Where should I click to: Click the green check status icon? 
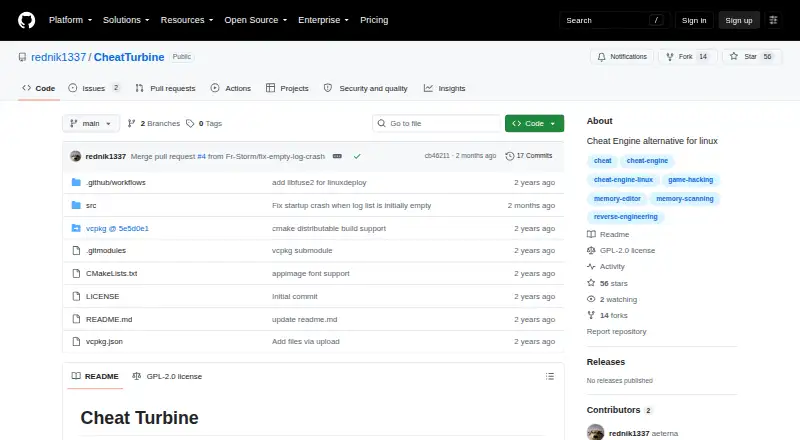[x=357, y=156]
